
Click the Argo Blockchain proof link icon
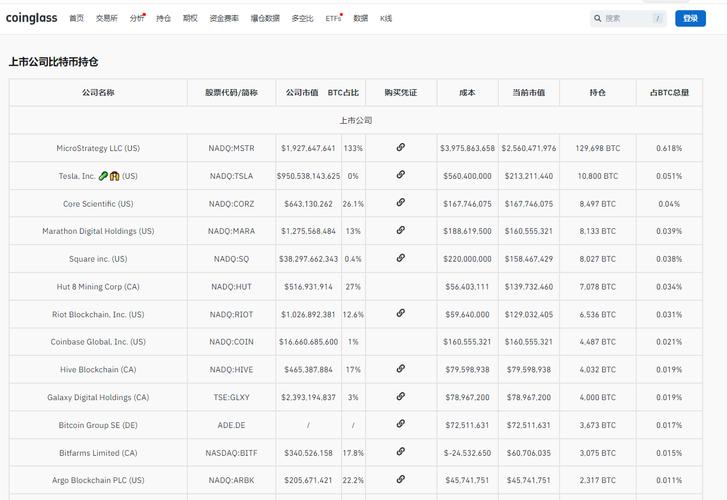tap(400, 479)
